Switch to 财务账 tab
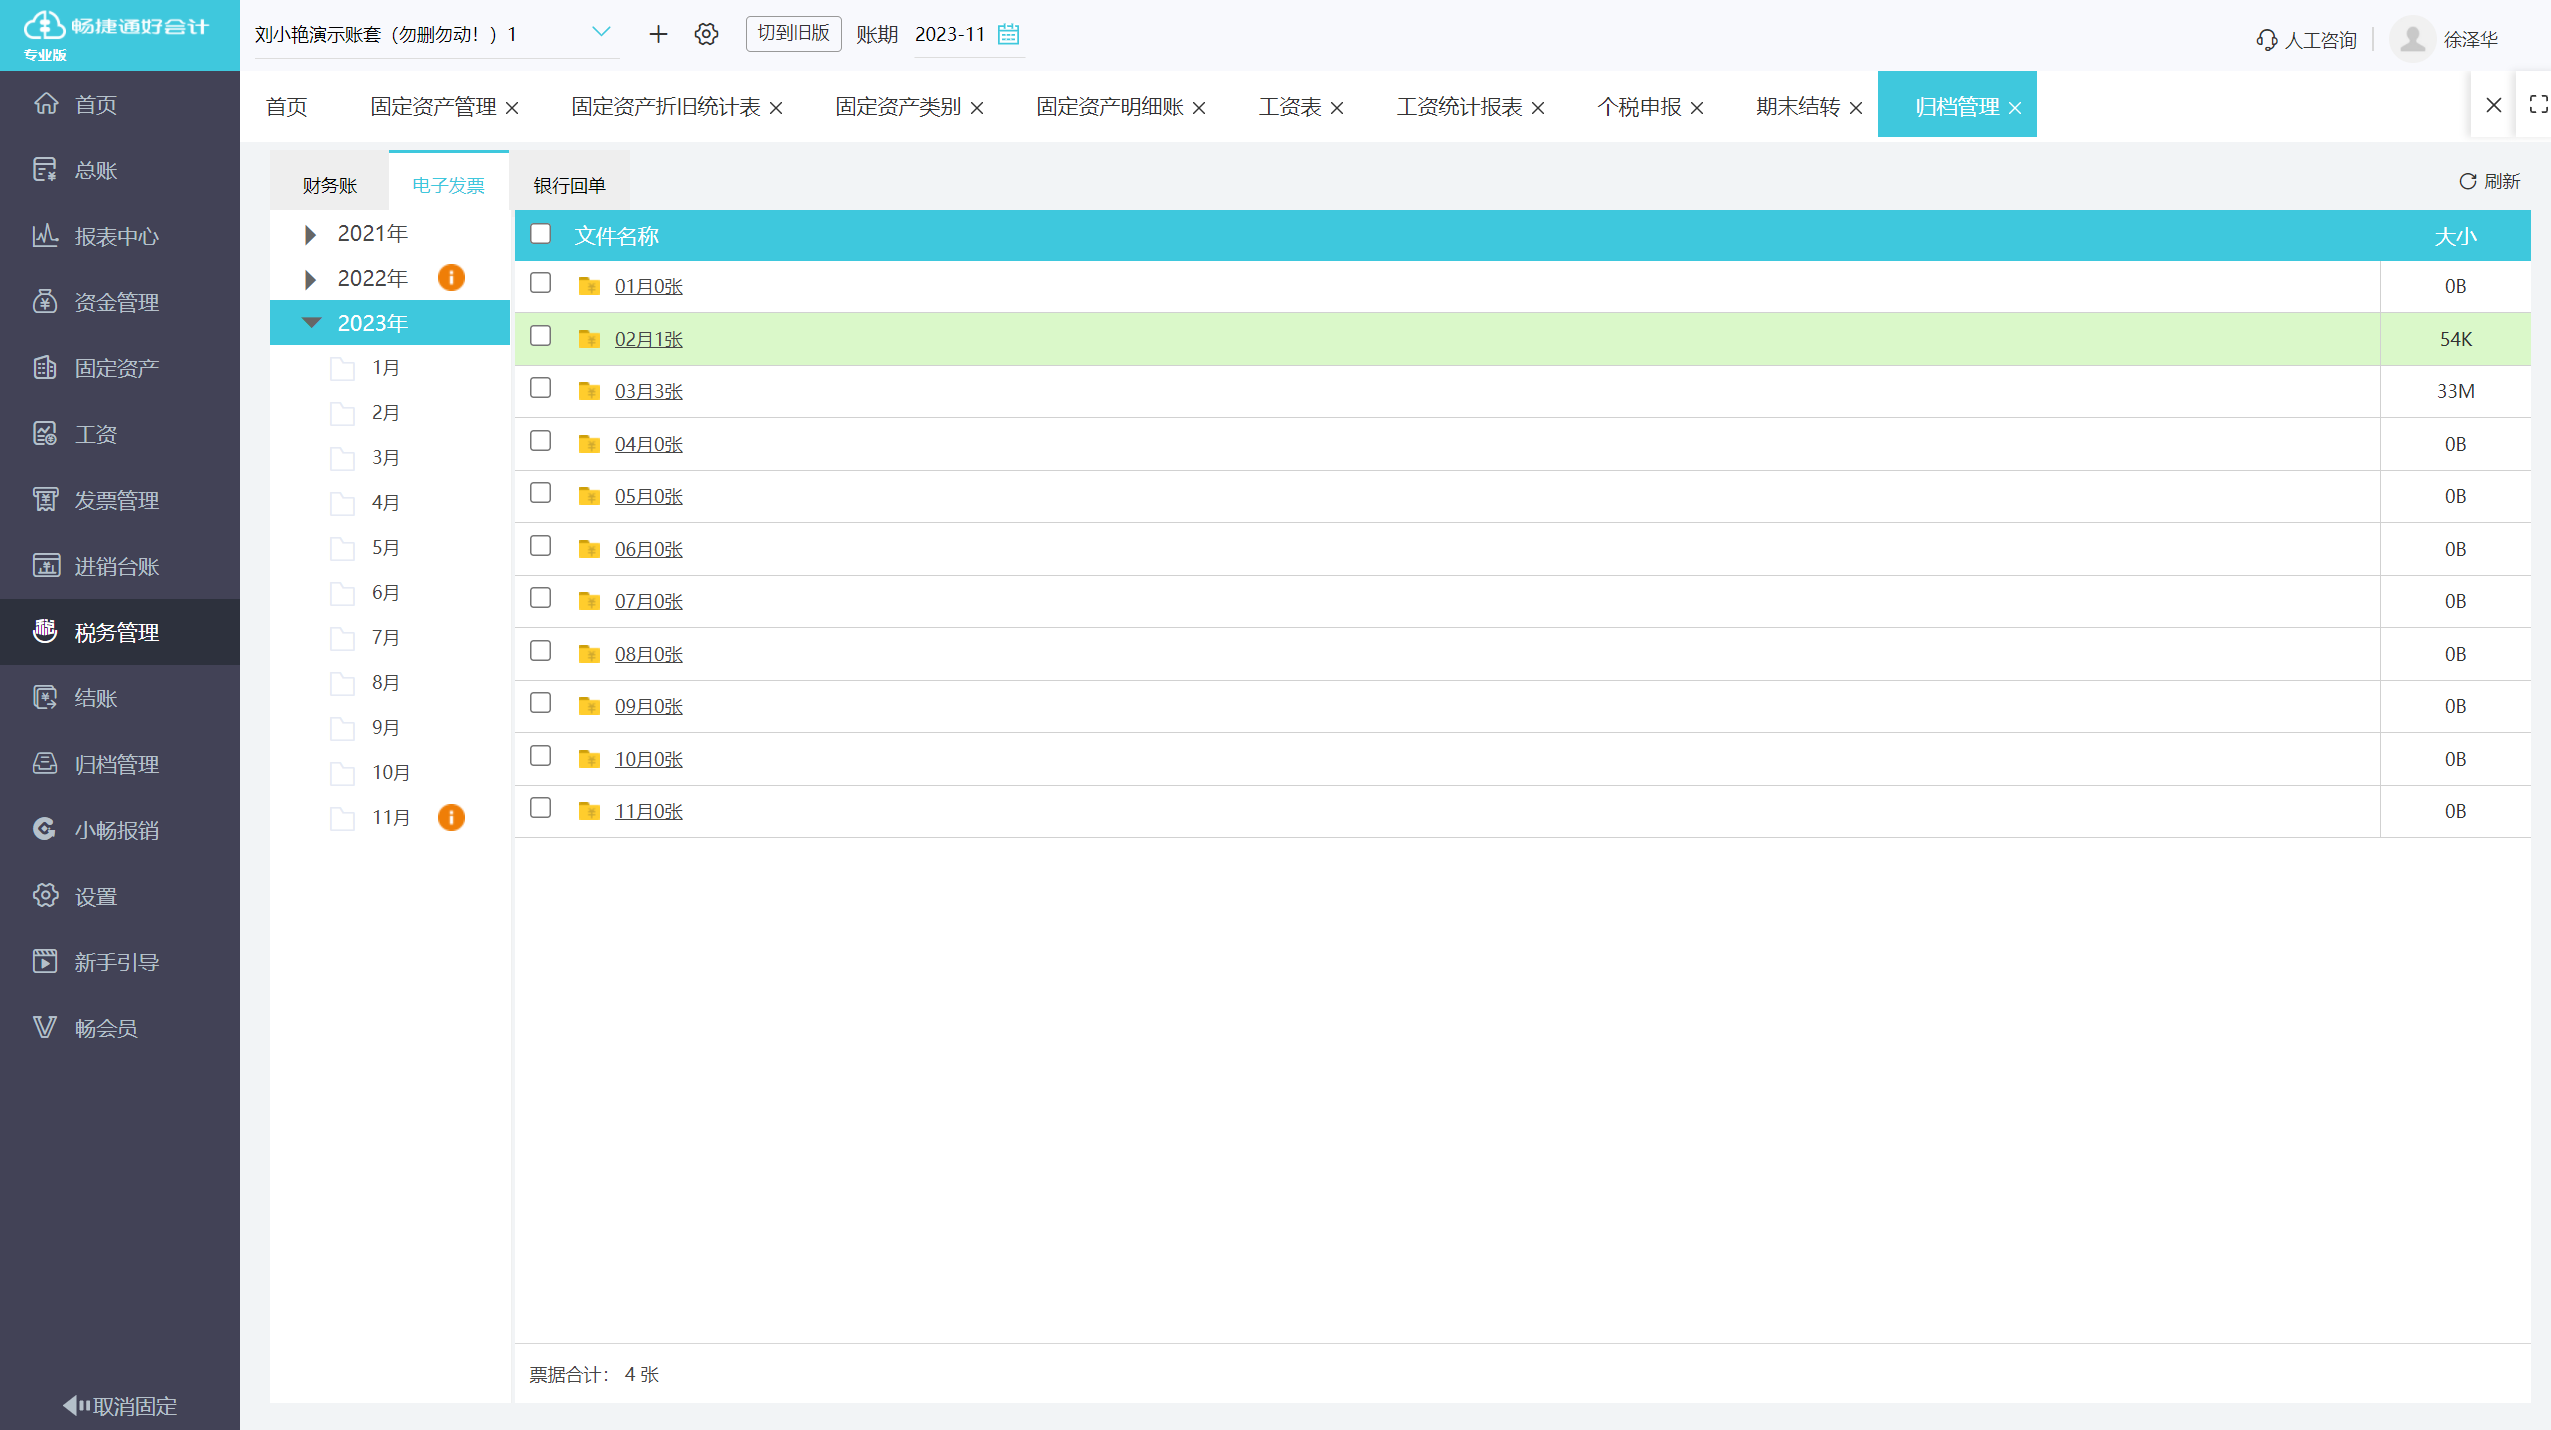The height and width of the screenshot is (1430, 2551). coord(329,184)
